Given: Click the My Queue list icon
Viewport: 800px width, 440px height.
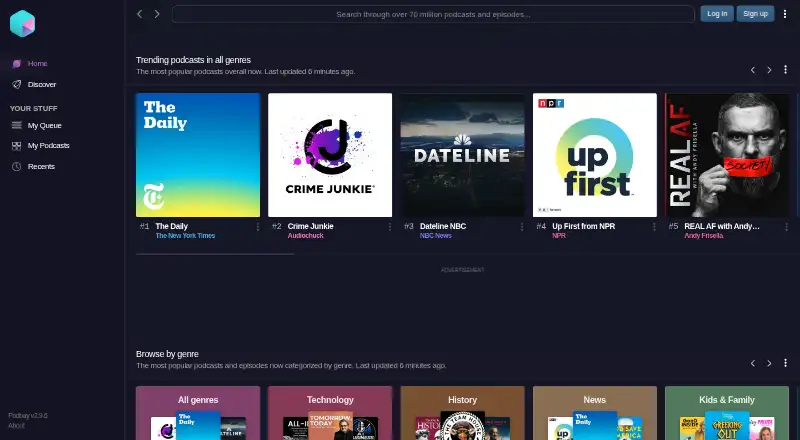Looking at the screenshot, I should [x=17, y=125].
